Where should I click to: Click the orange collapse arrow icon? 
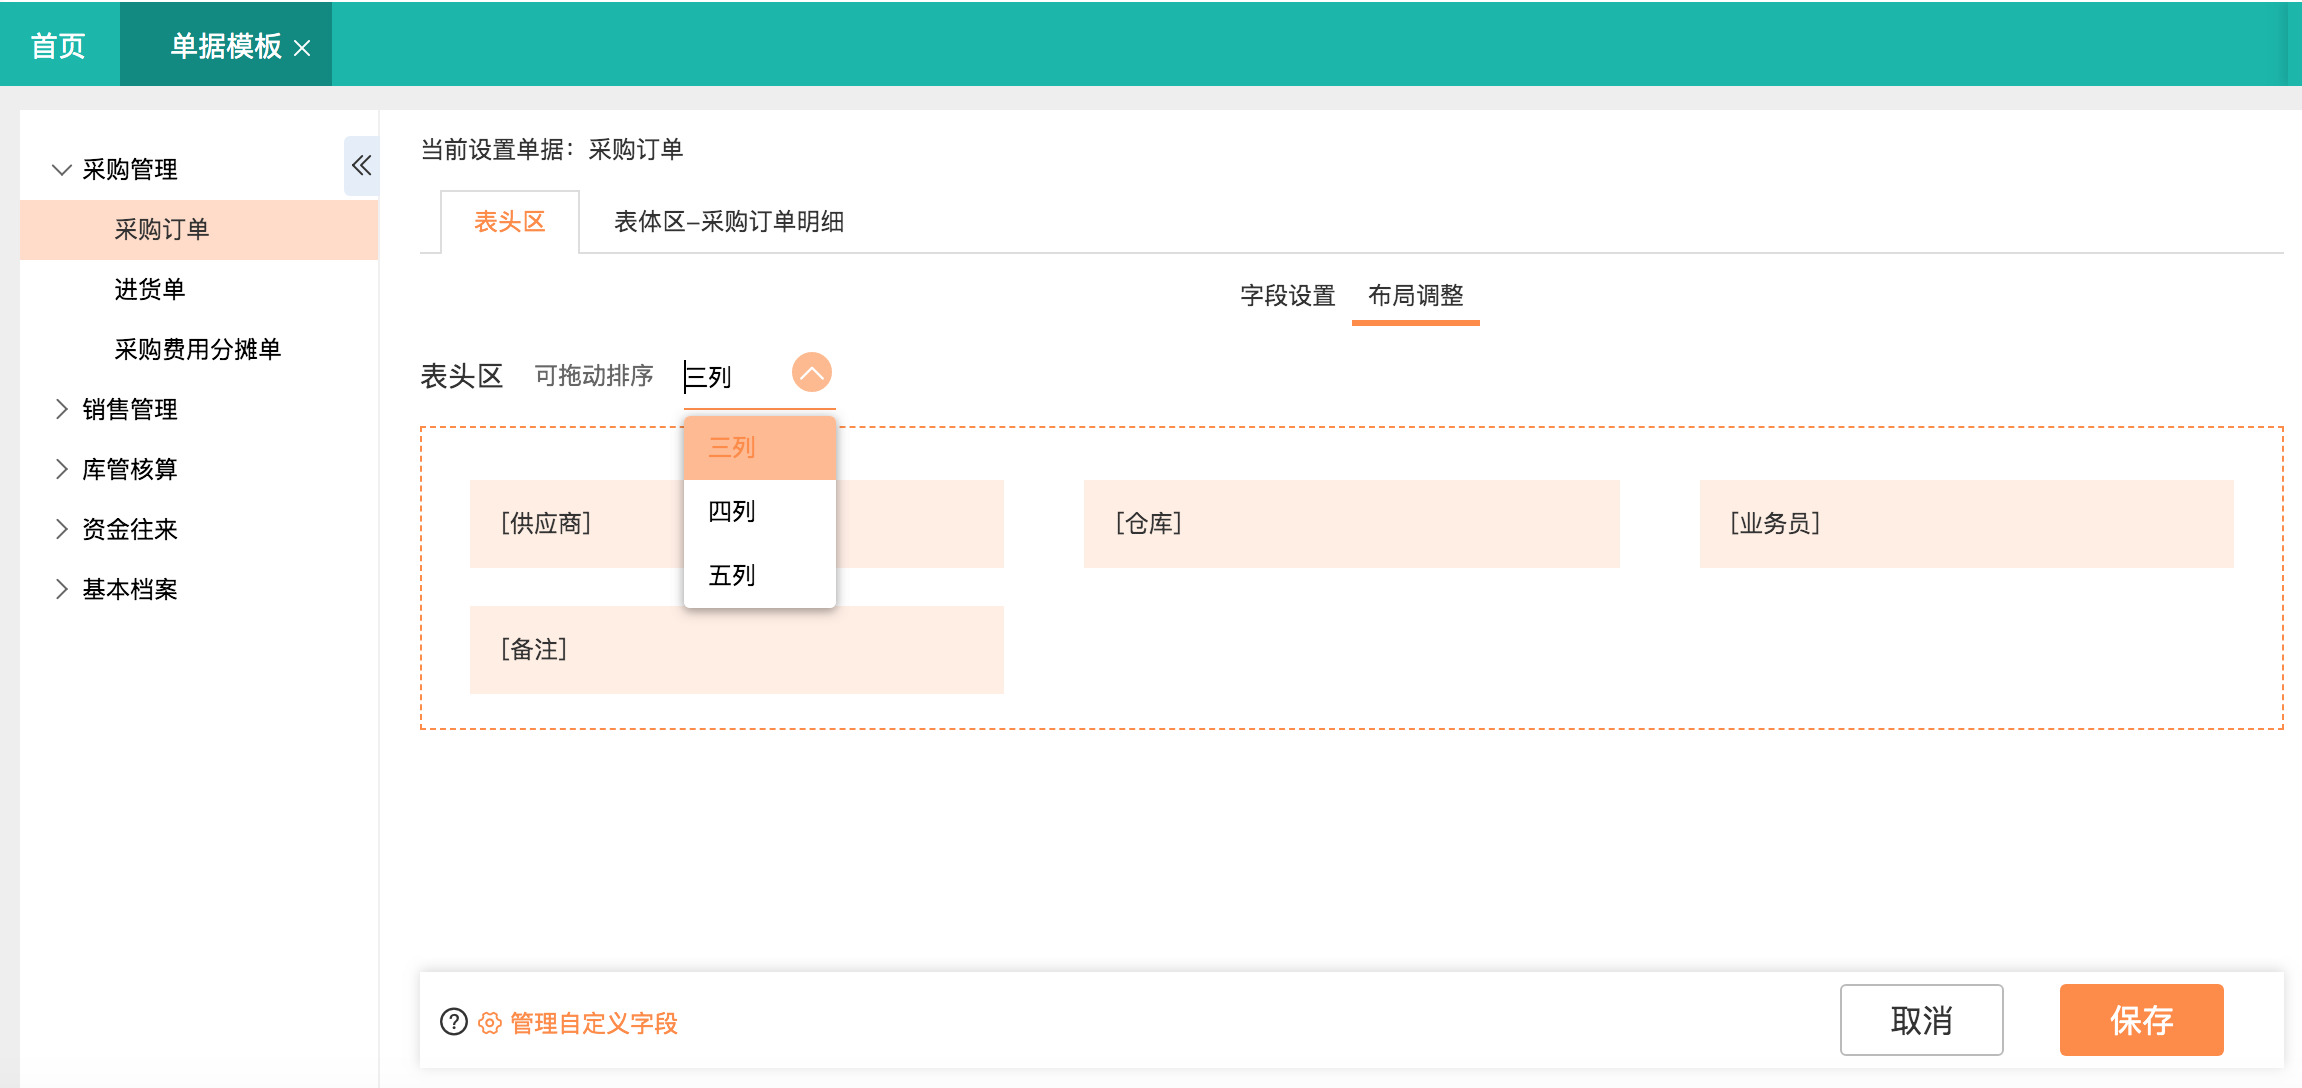(x=812, y=373)
